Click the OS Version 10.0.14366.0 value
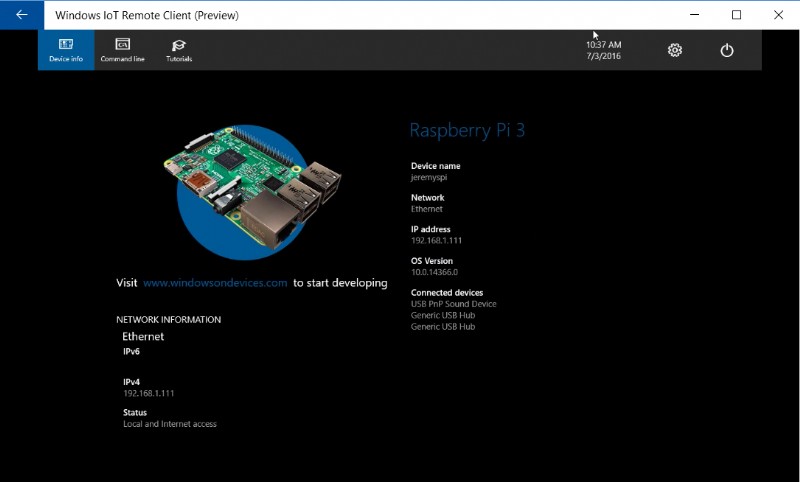 coord(434,272)
